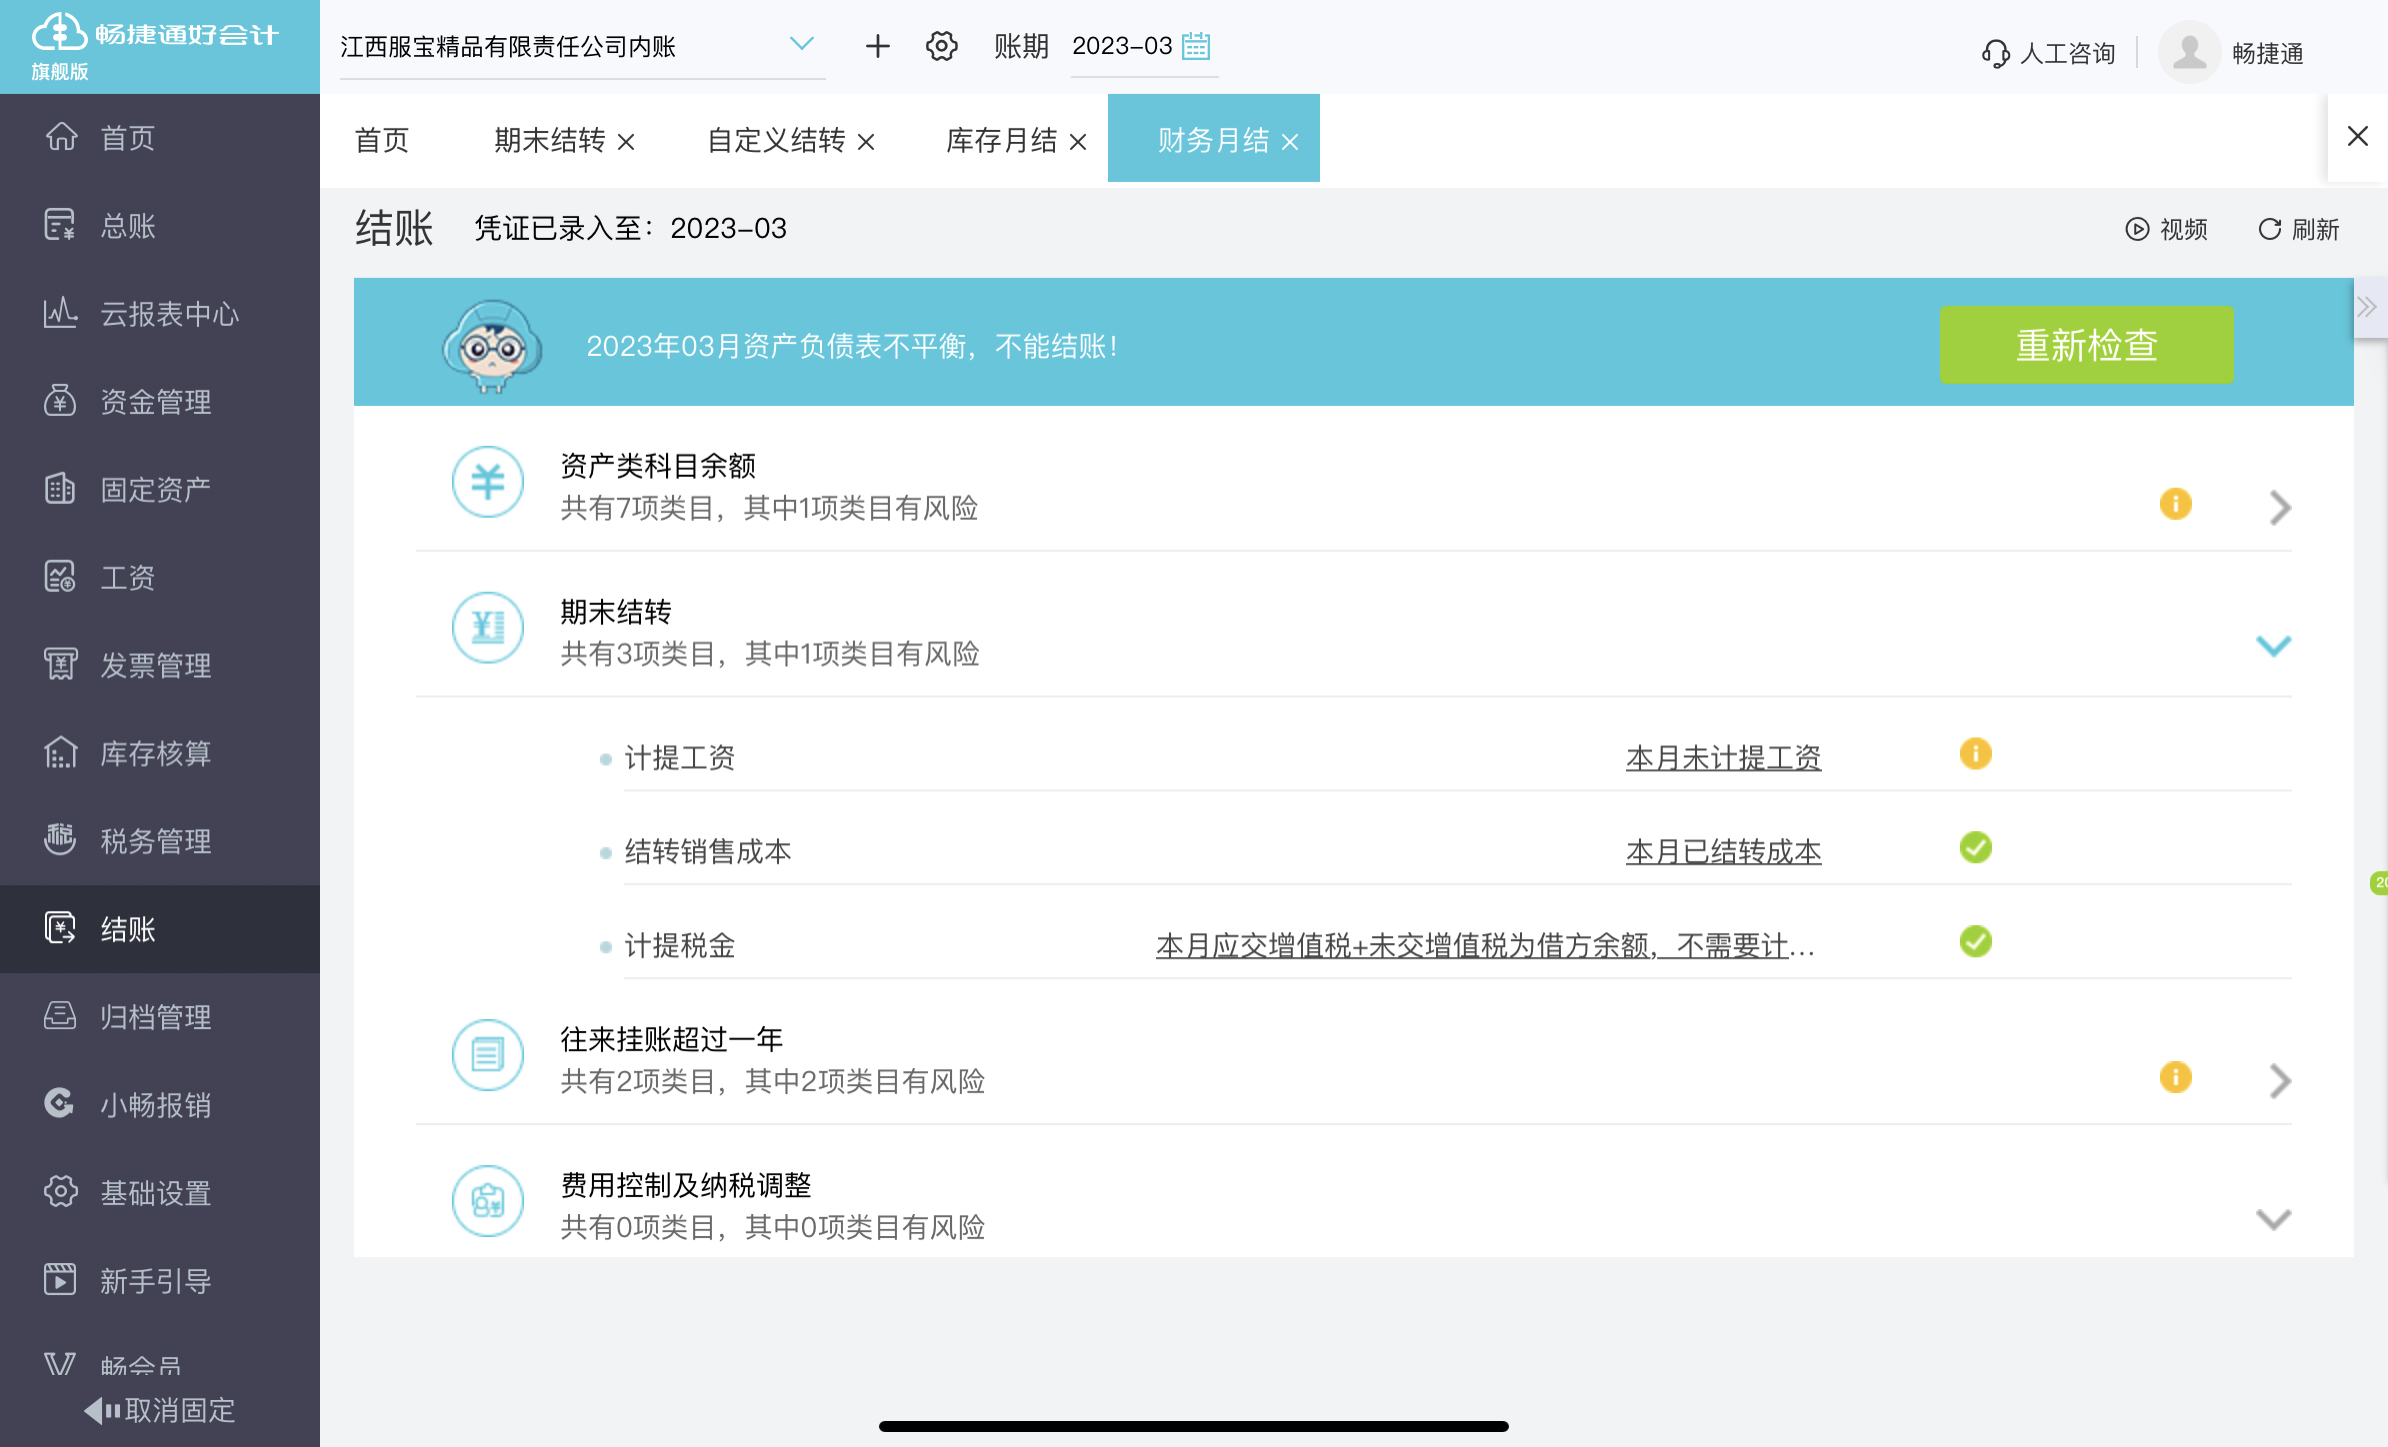
Task: Open the 固定资产 module icon
Action: point(61,488)
